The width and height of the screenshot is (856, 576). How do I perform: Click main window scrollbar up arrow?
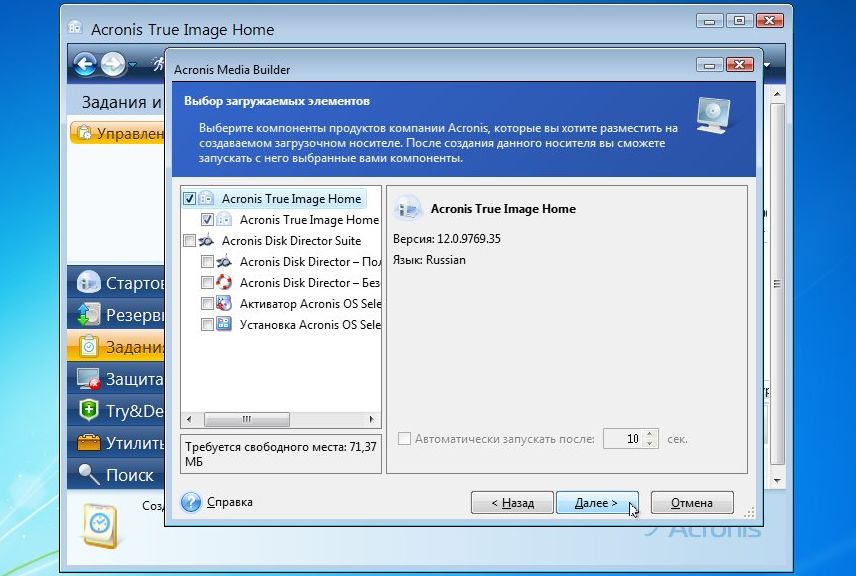point(777,95)
